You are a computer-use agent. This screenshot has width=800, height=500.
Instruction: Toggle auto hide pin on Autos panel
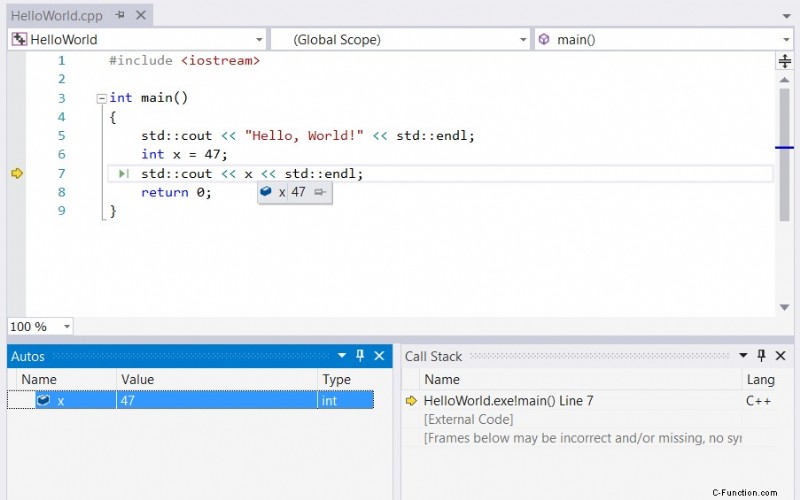(x=360, y=356)
